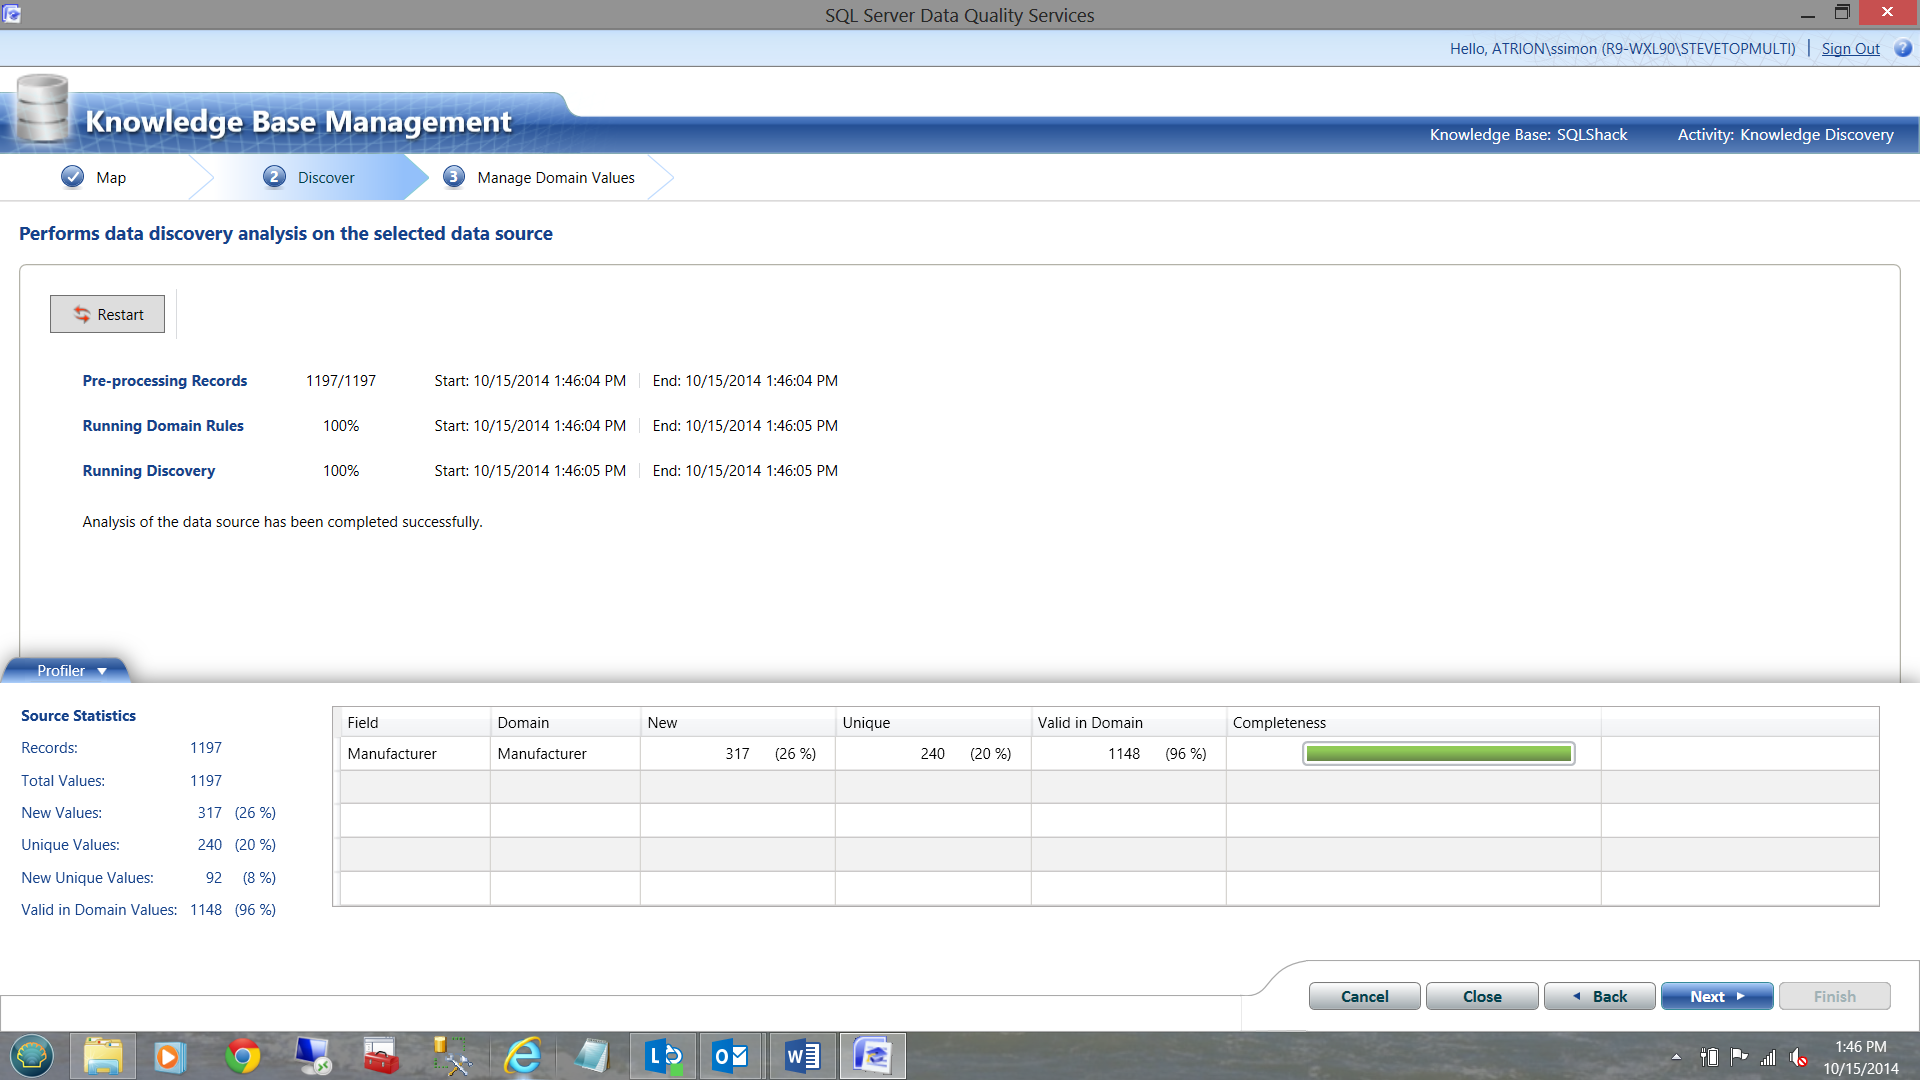
Task: Show hidden system tray icons arrow
Action: pyautogui.click(x=1676, y=1057)
